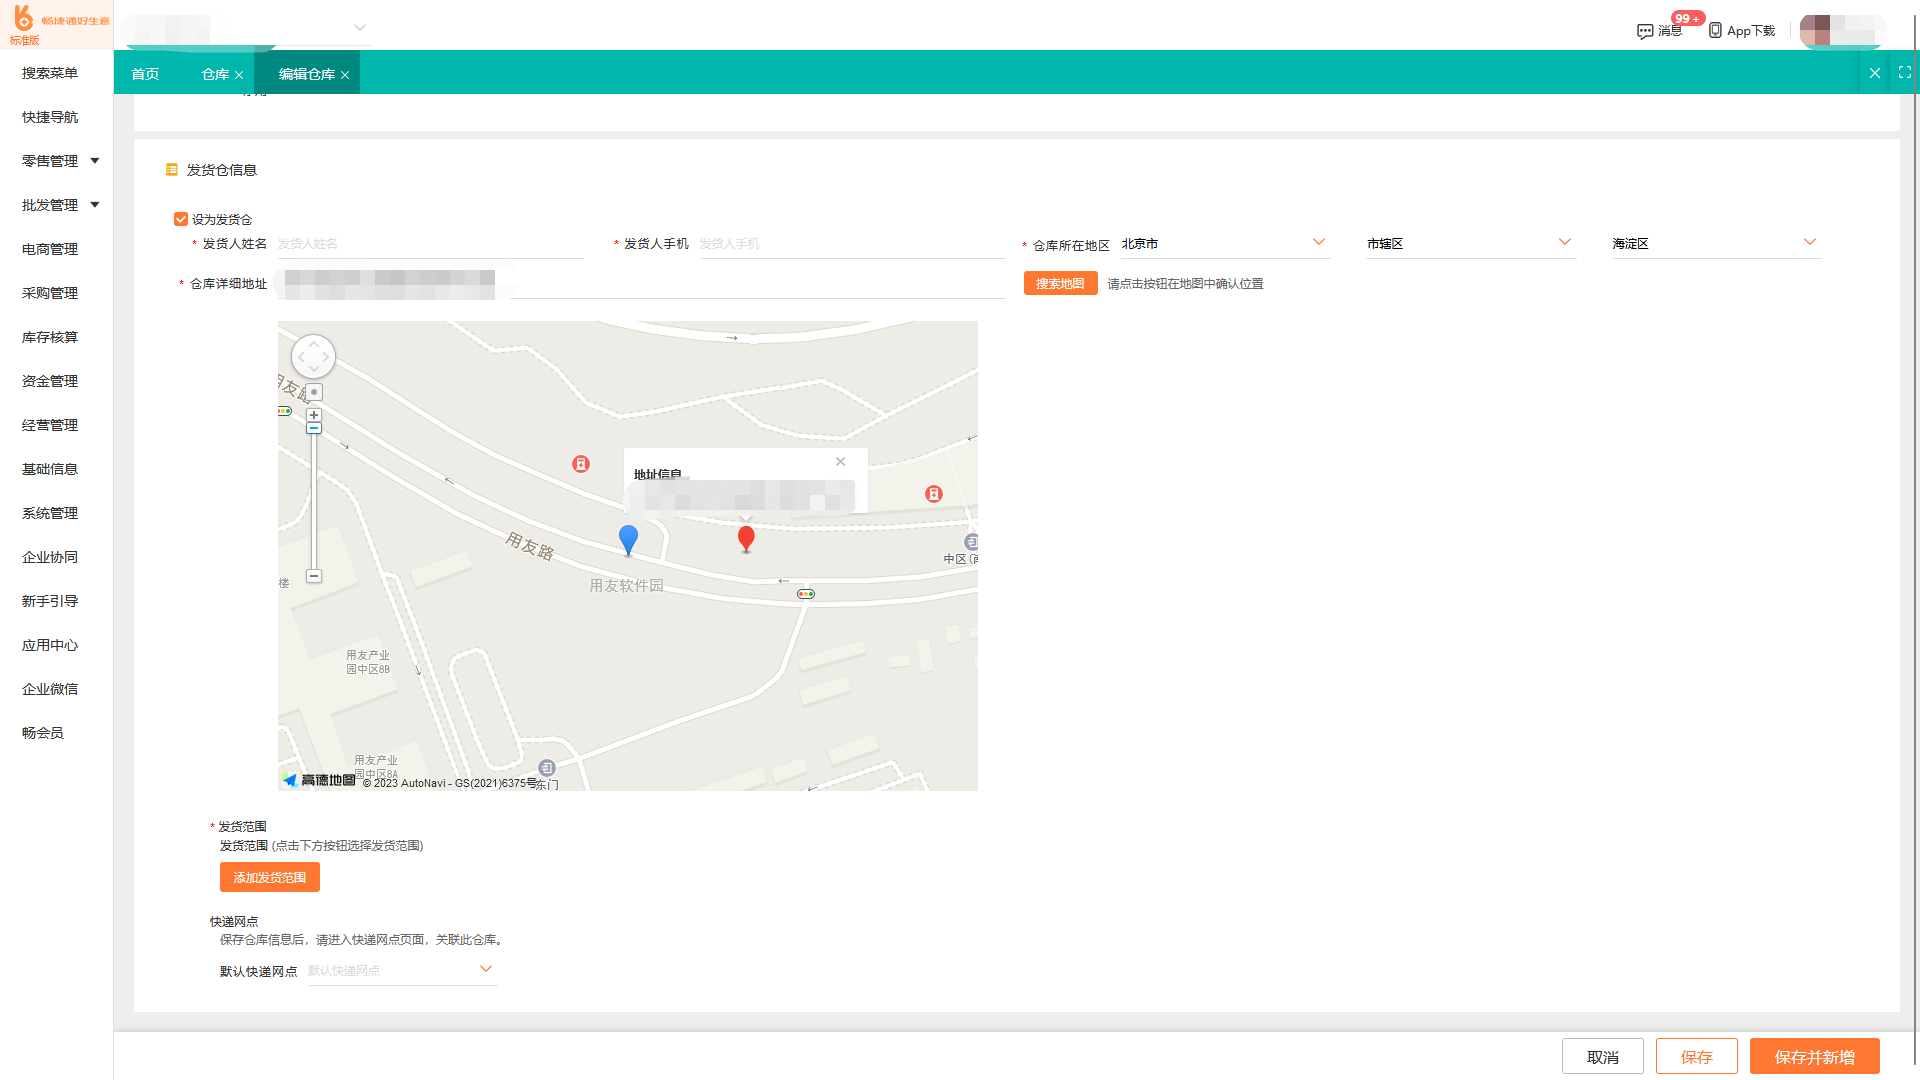
Task: Click the 企业微信 sidebar icon
Action: click(51, 688)
